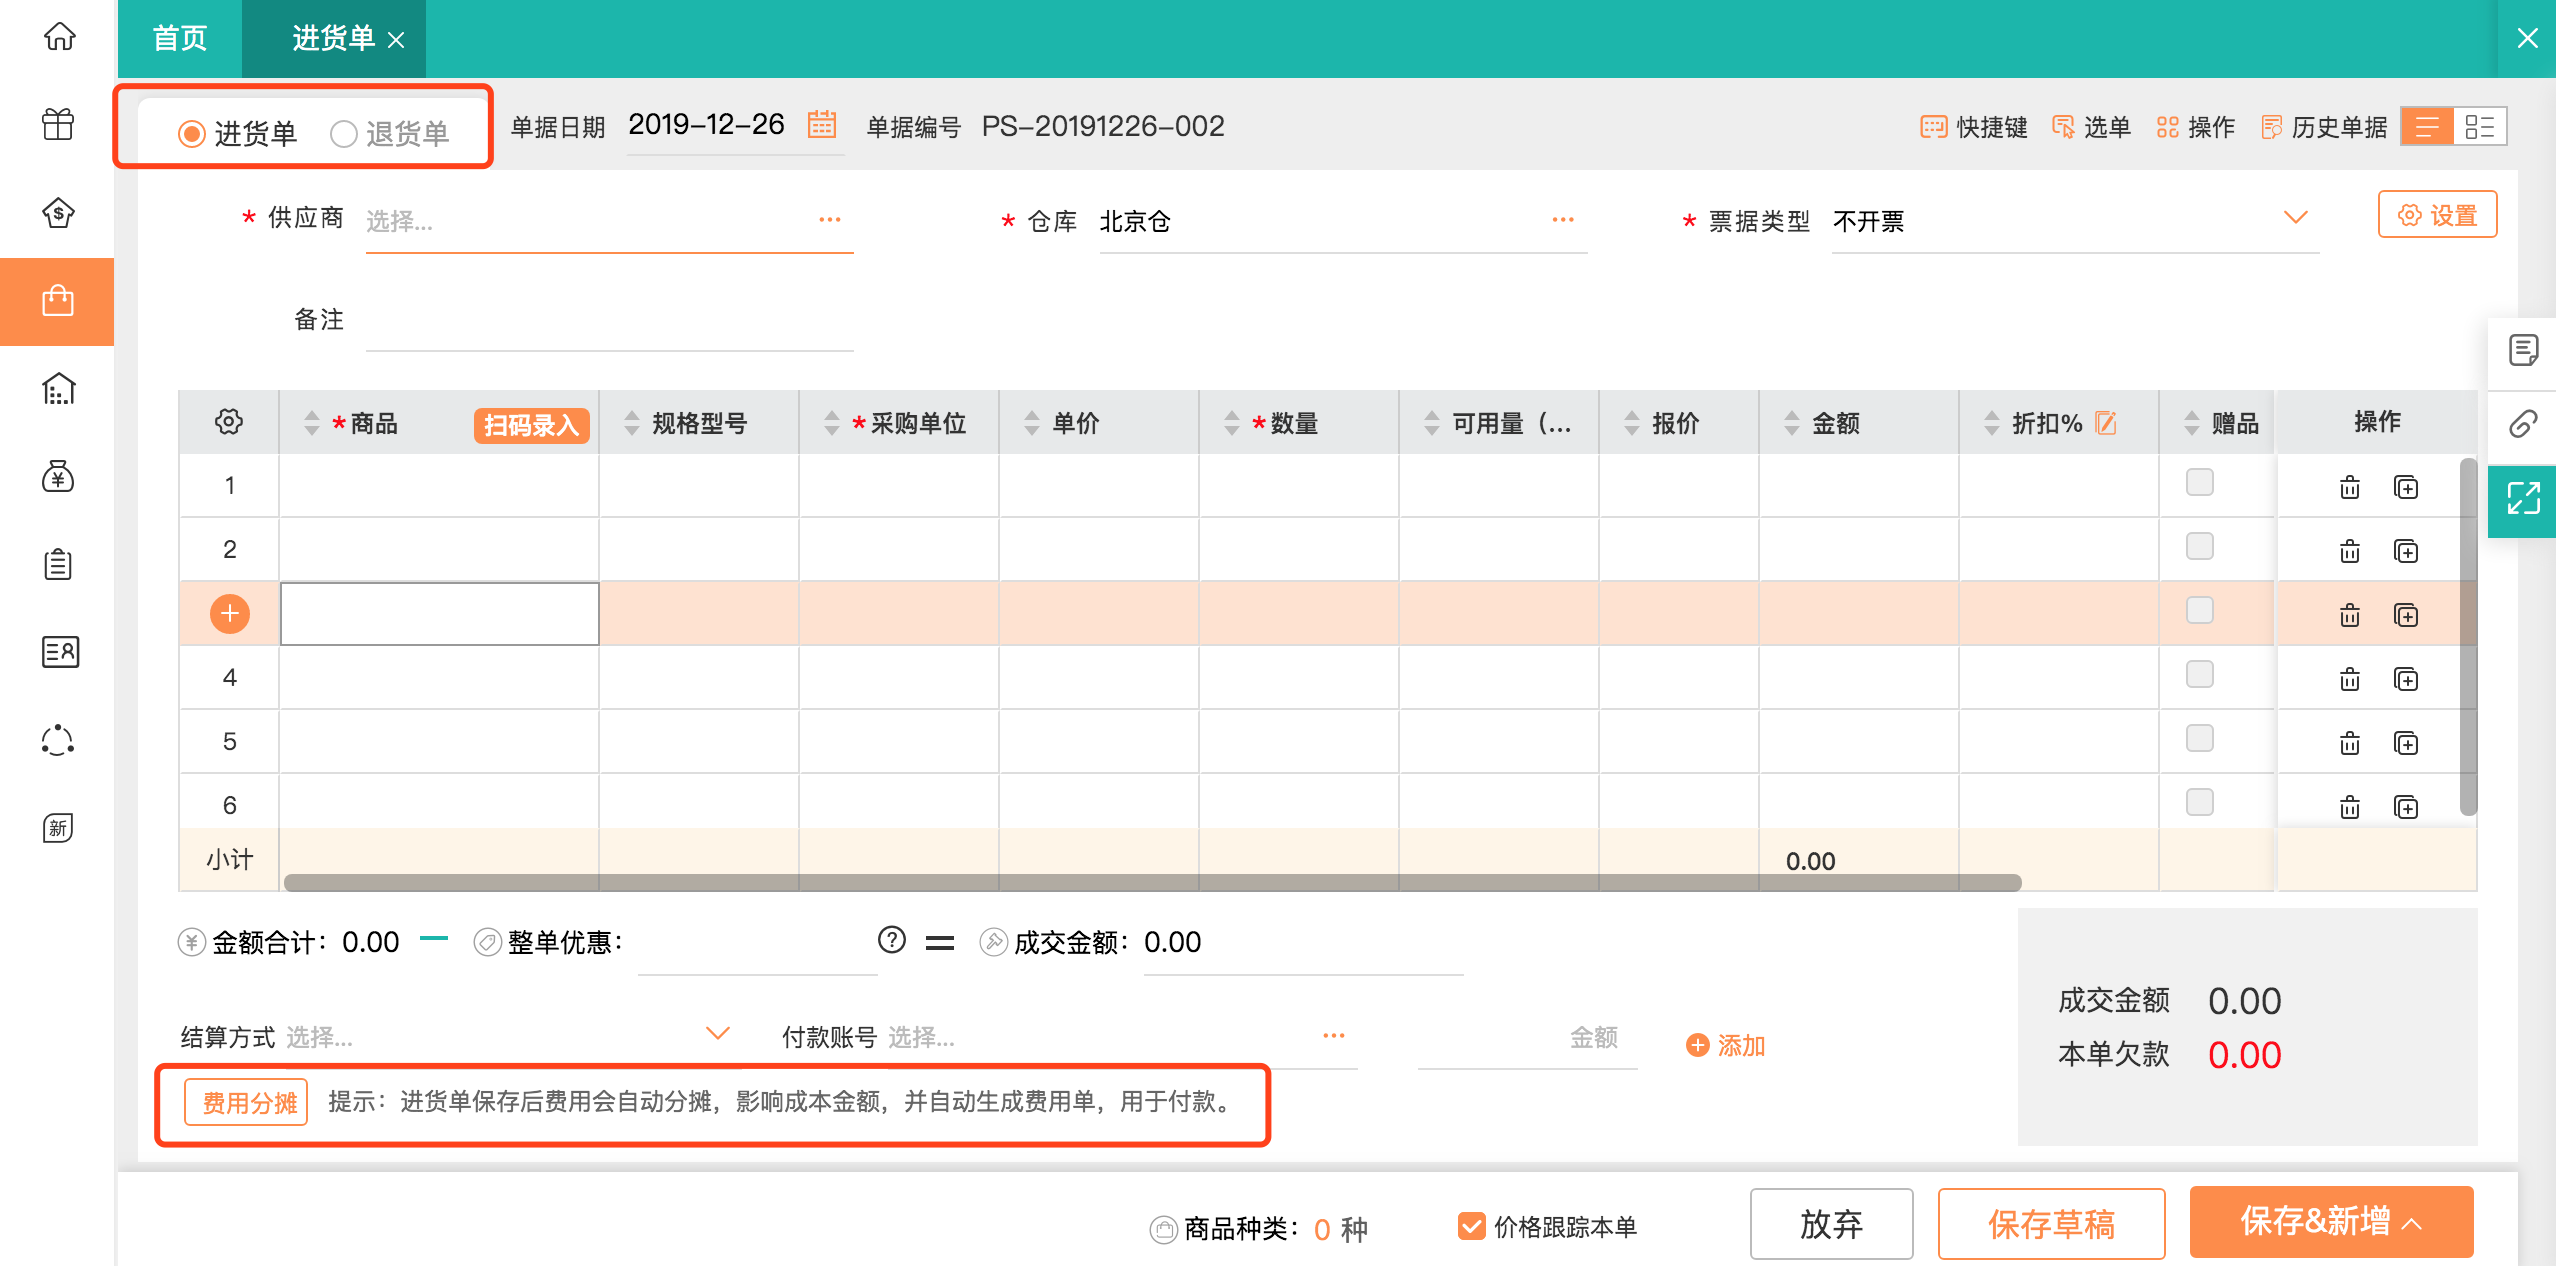The width and height of the screenshot is (2556, 1266).
Task: Open 历史单据 history records panel
Action: click(x=2333, y=129)
